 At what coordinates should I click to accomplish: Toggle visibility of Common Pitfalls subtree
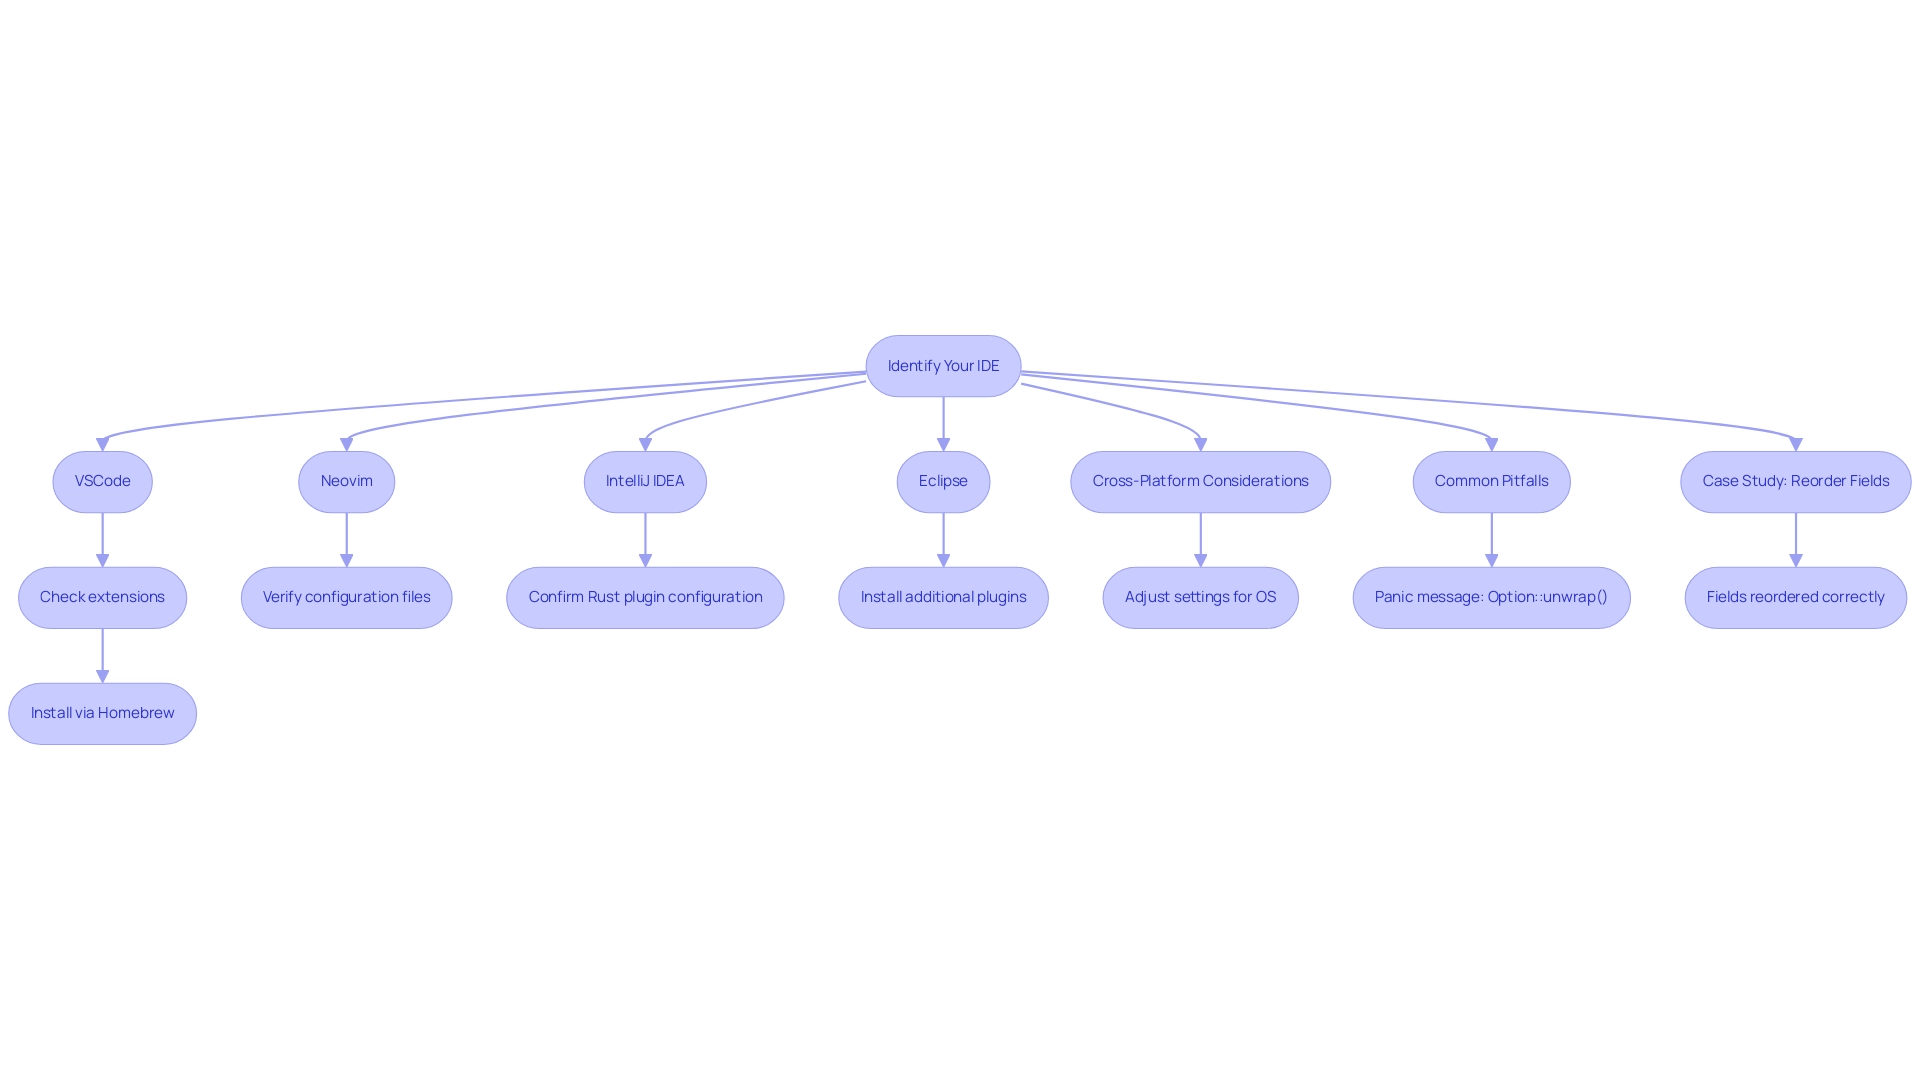1490,479
